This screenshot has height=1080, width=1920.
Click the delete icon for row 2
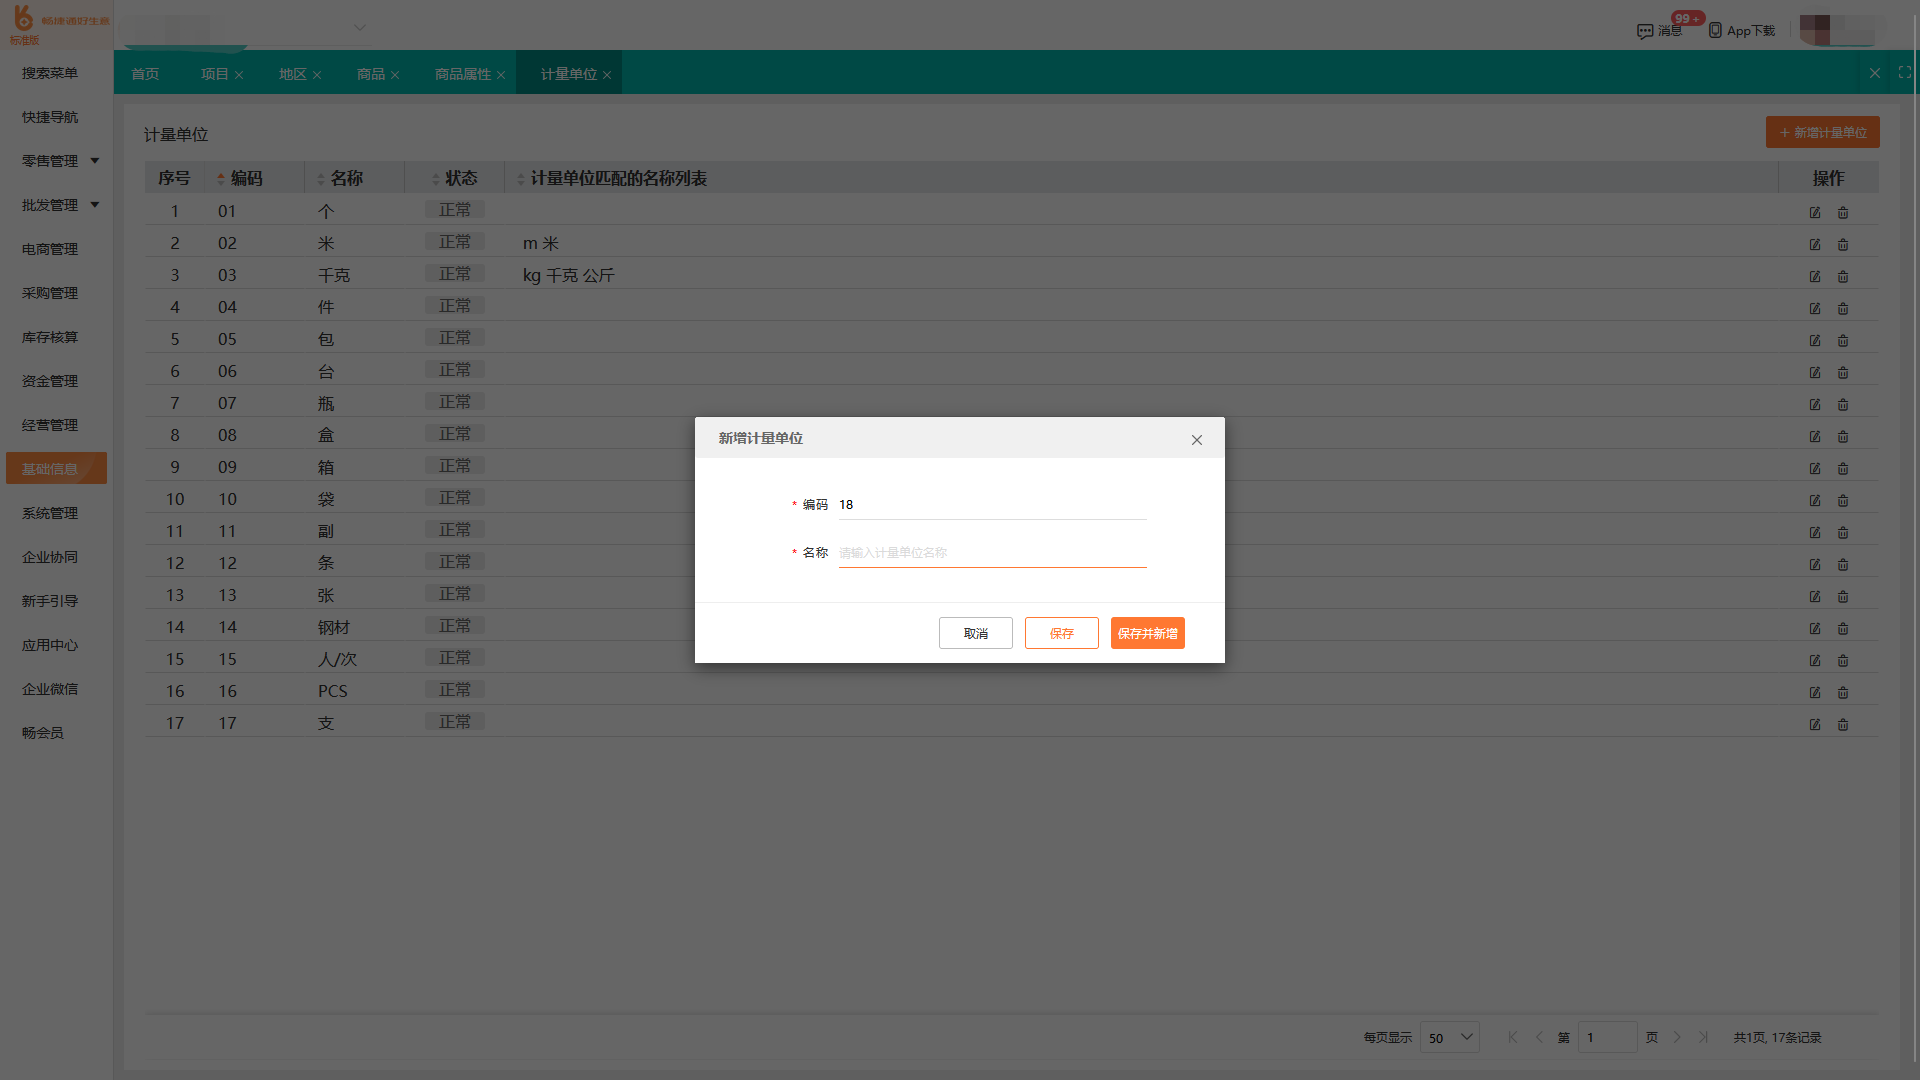1844,243
